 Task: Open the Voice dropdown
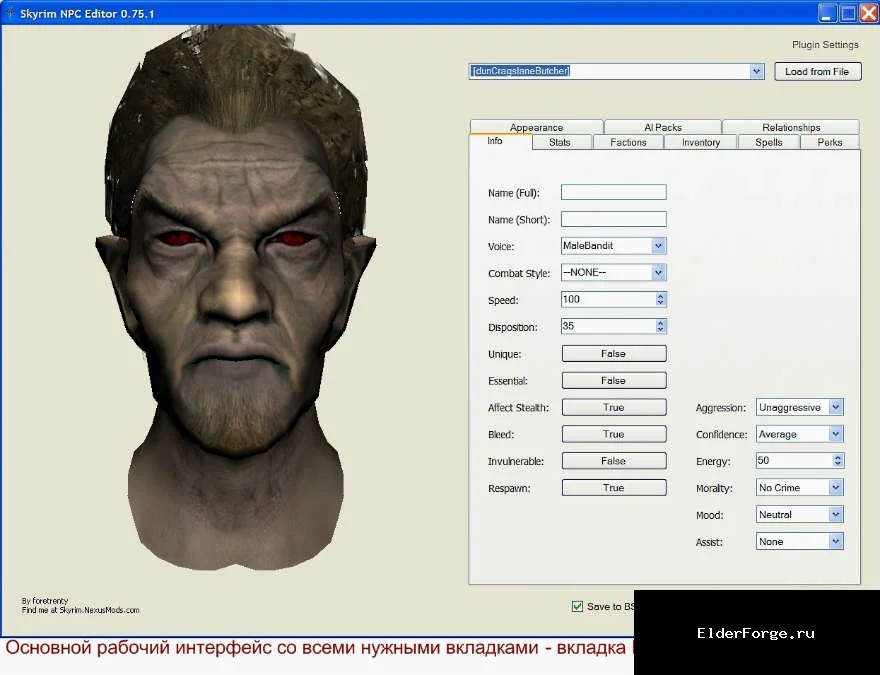(658, 246)
